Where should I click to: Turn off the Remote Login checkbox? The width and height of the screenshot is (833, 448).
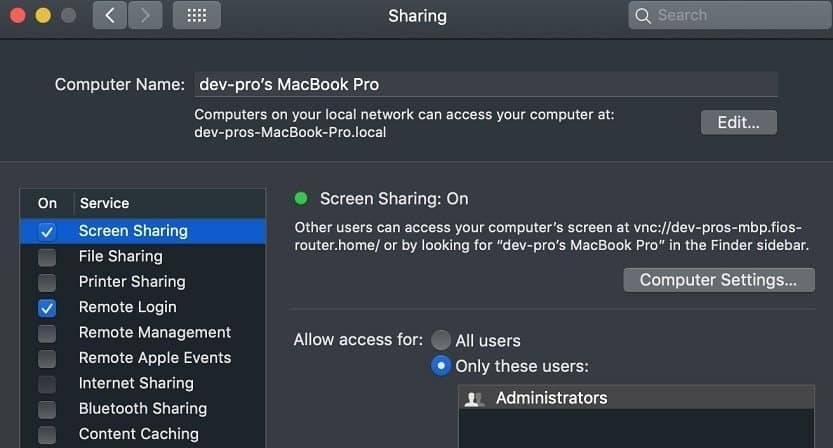pos(47,308)
